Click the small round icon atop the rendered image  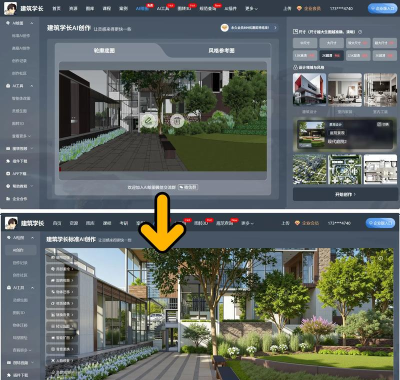coord(381,258)
